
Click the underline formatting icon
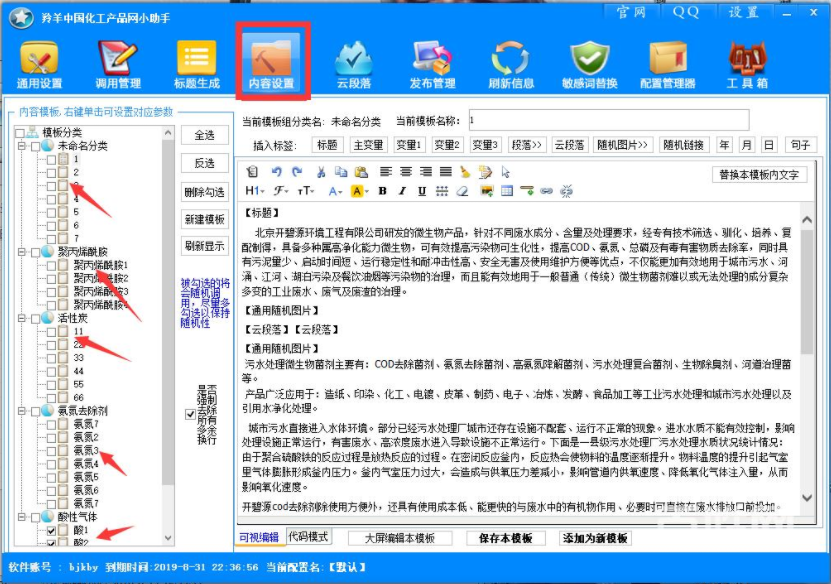click(422, 190)
